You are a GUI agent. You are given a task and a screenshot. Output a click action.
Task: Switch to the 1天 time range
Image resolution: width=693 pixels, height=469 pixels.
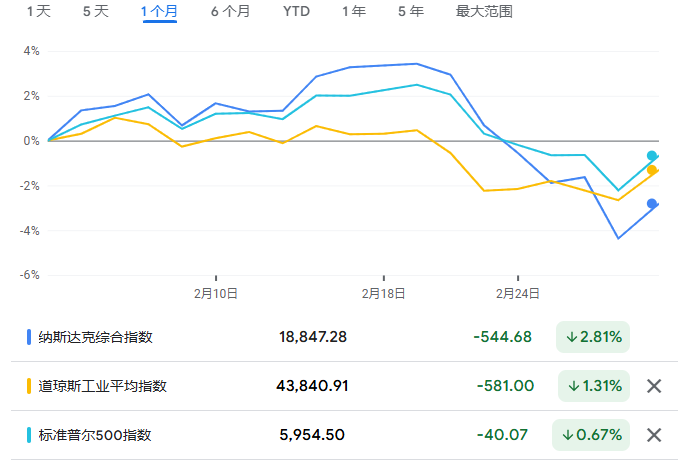(39, 12)
